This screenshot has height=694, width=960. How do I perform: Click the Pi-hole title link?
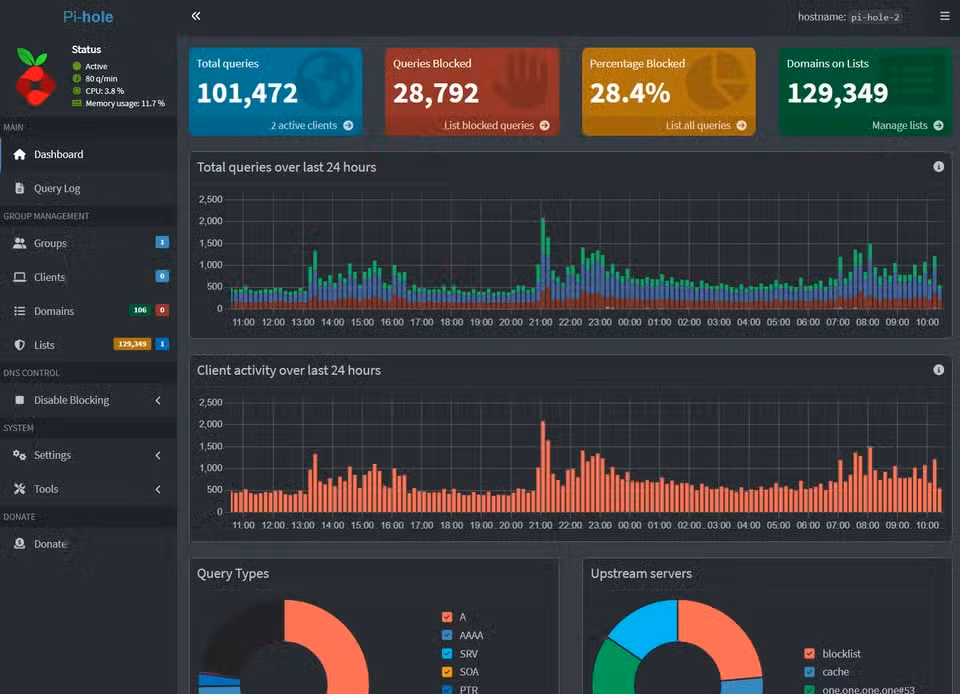pyautogui.click(x=88, y=17)
